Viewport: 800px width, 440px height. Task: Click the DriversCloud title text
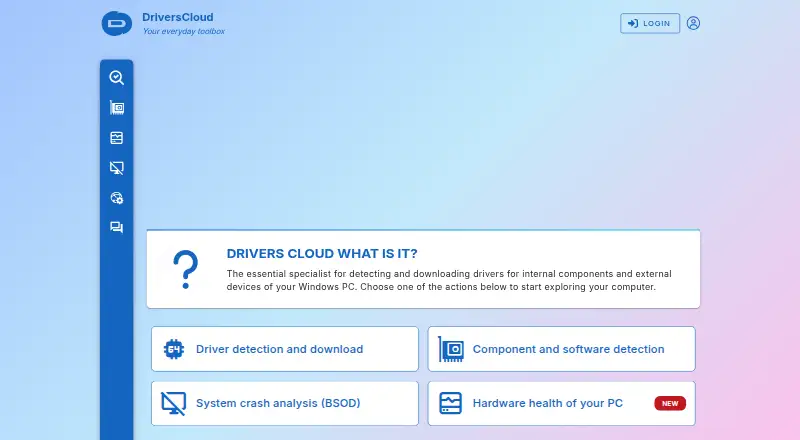tap(178, 17)
